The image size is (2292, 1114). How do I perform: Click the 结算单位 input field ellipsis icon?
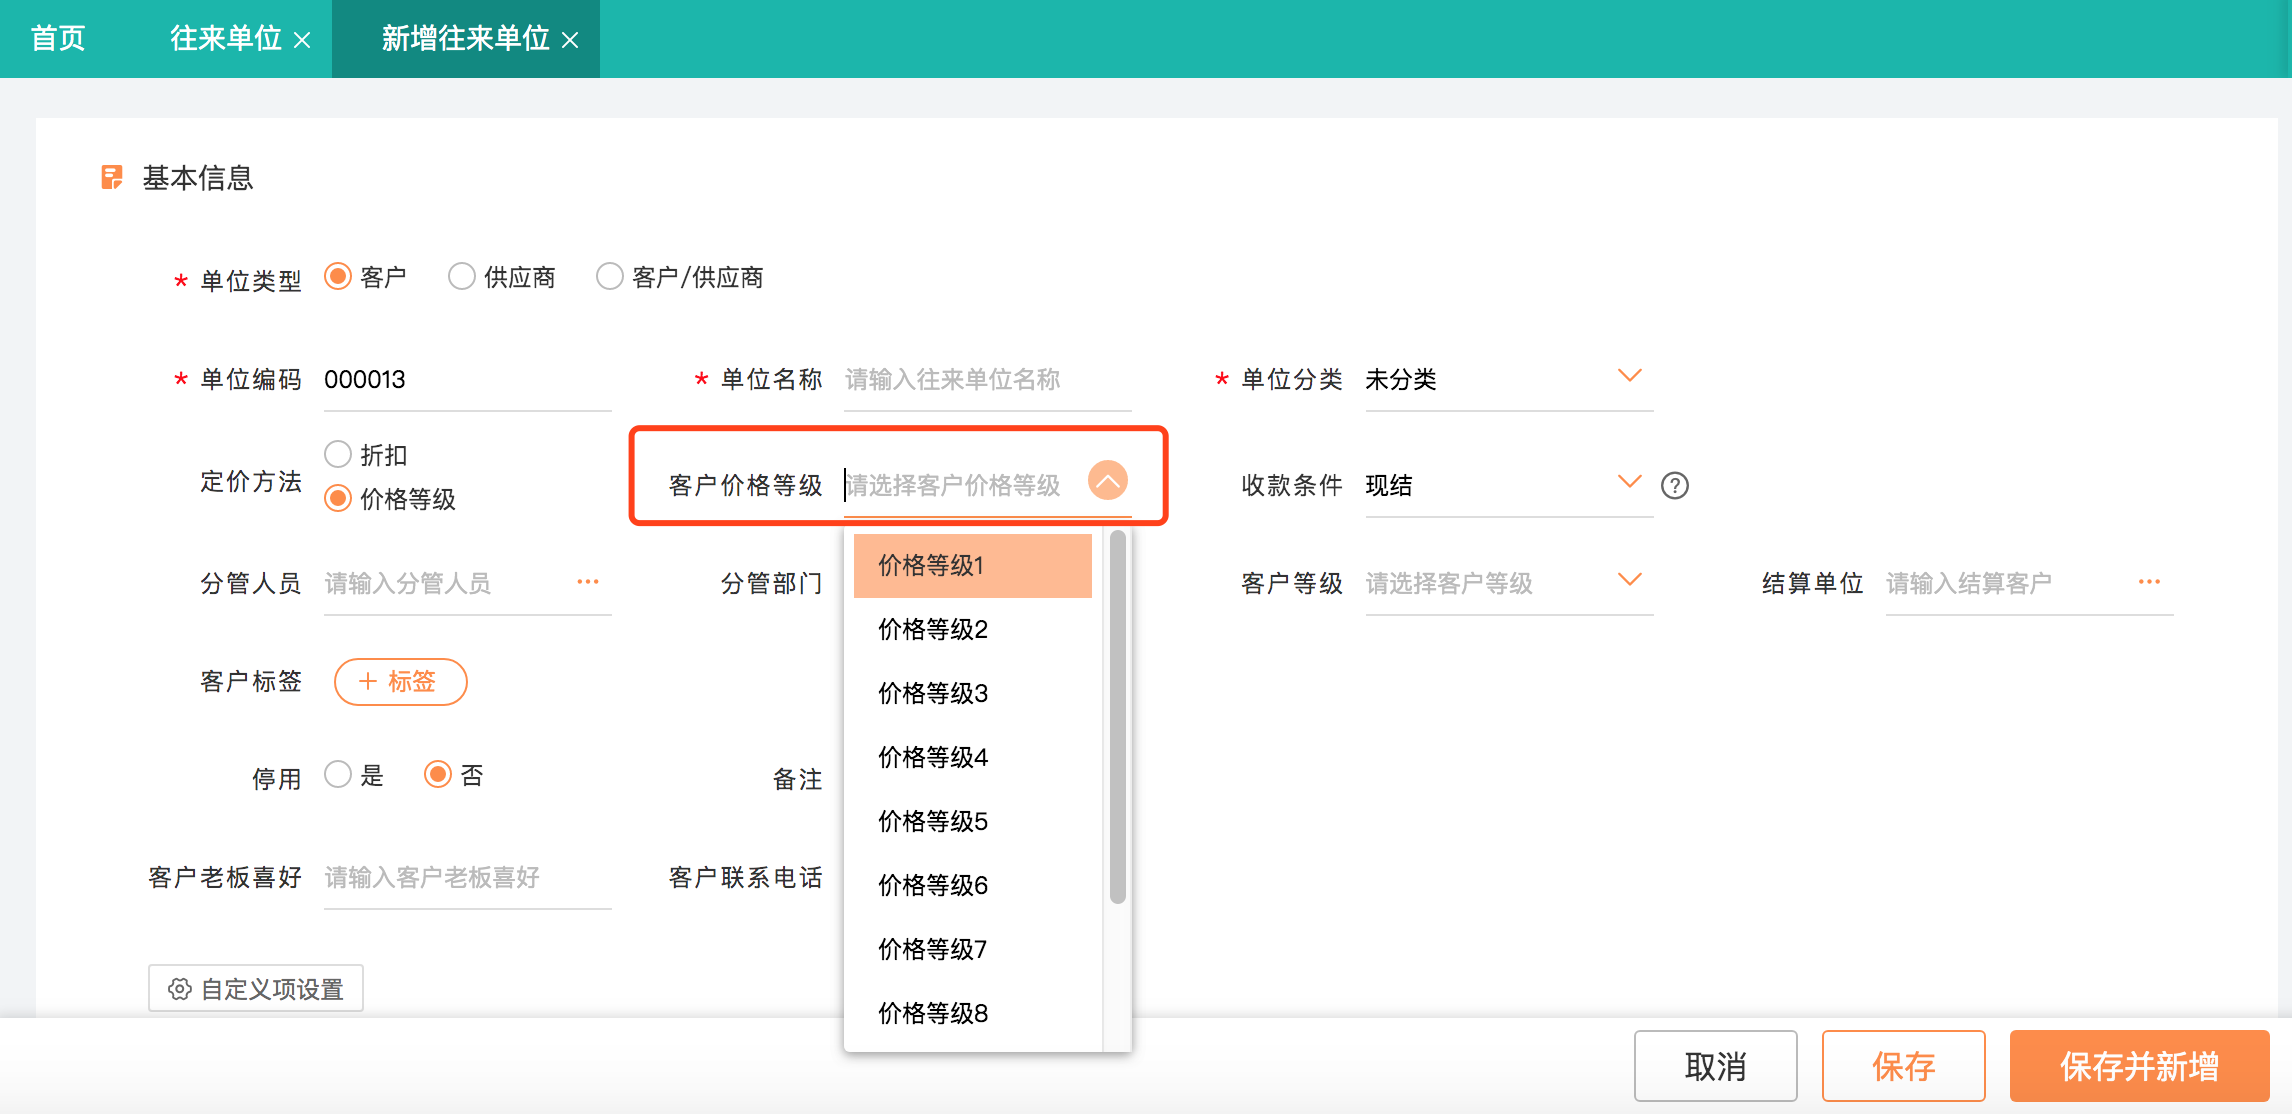(x=2149, y=583)
